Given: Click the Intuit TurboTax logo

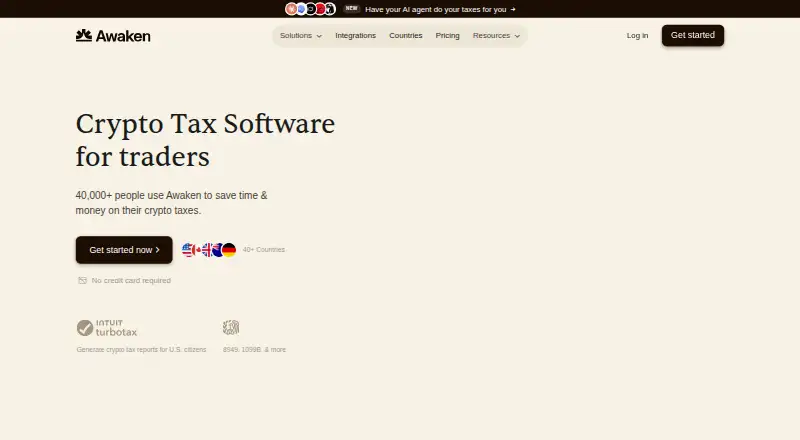Looking at the screenshot, I should coord(107,328).
